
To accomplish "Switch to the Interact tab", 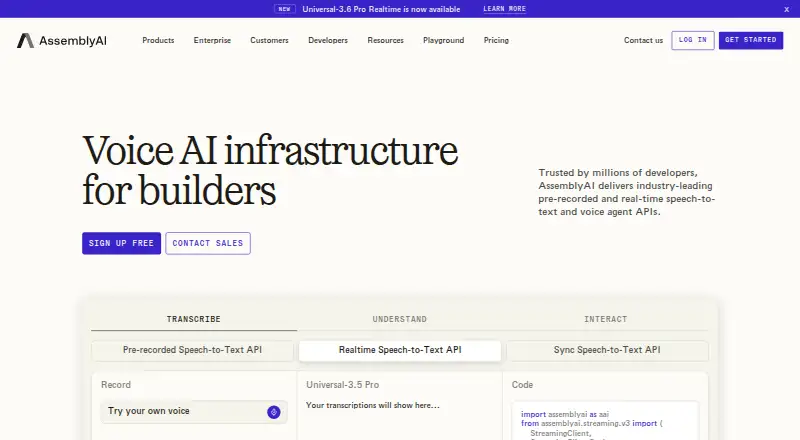I will click(606, 319).
